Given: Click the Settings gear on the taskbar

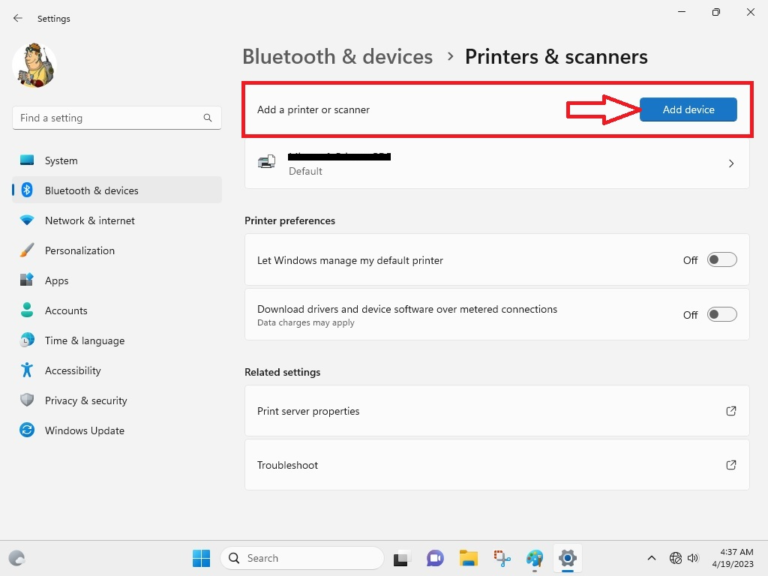Looking at the screenshot, I should point(567,558).
